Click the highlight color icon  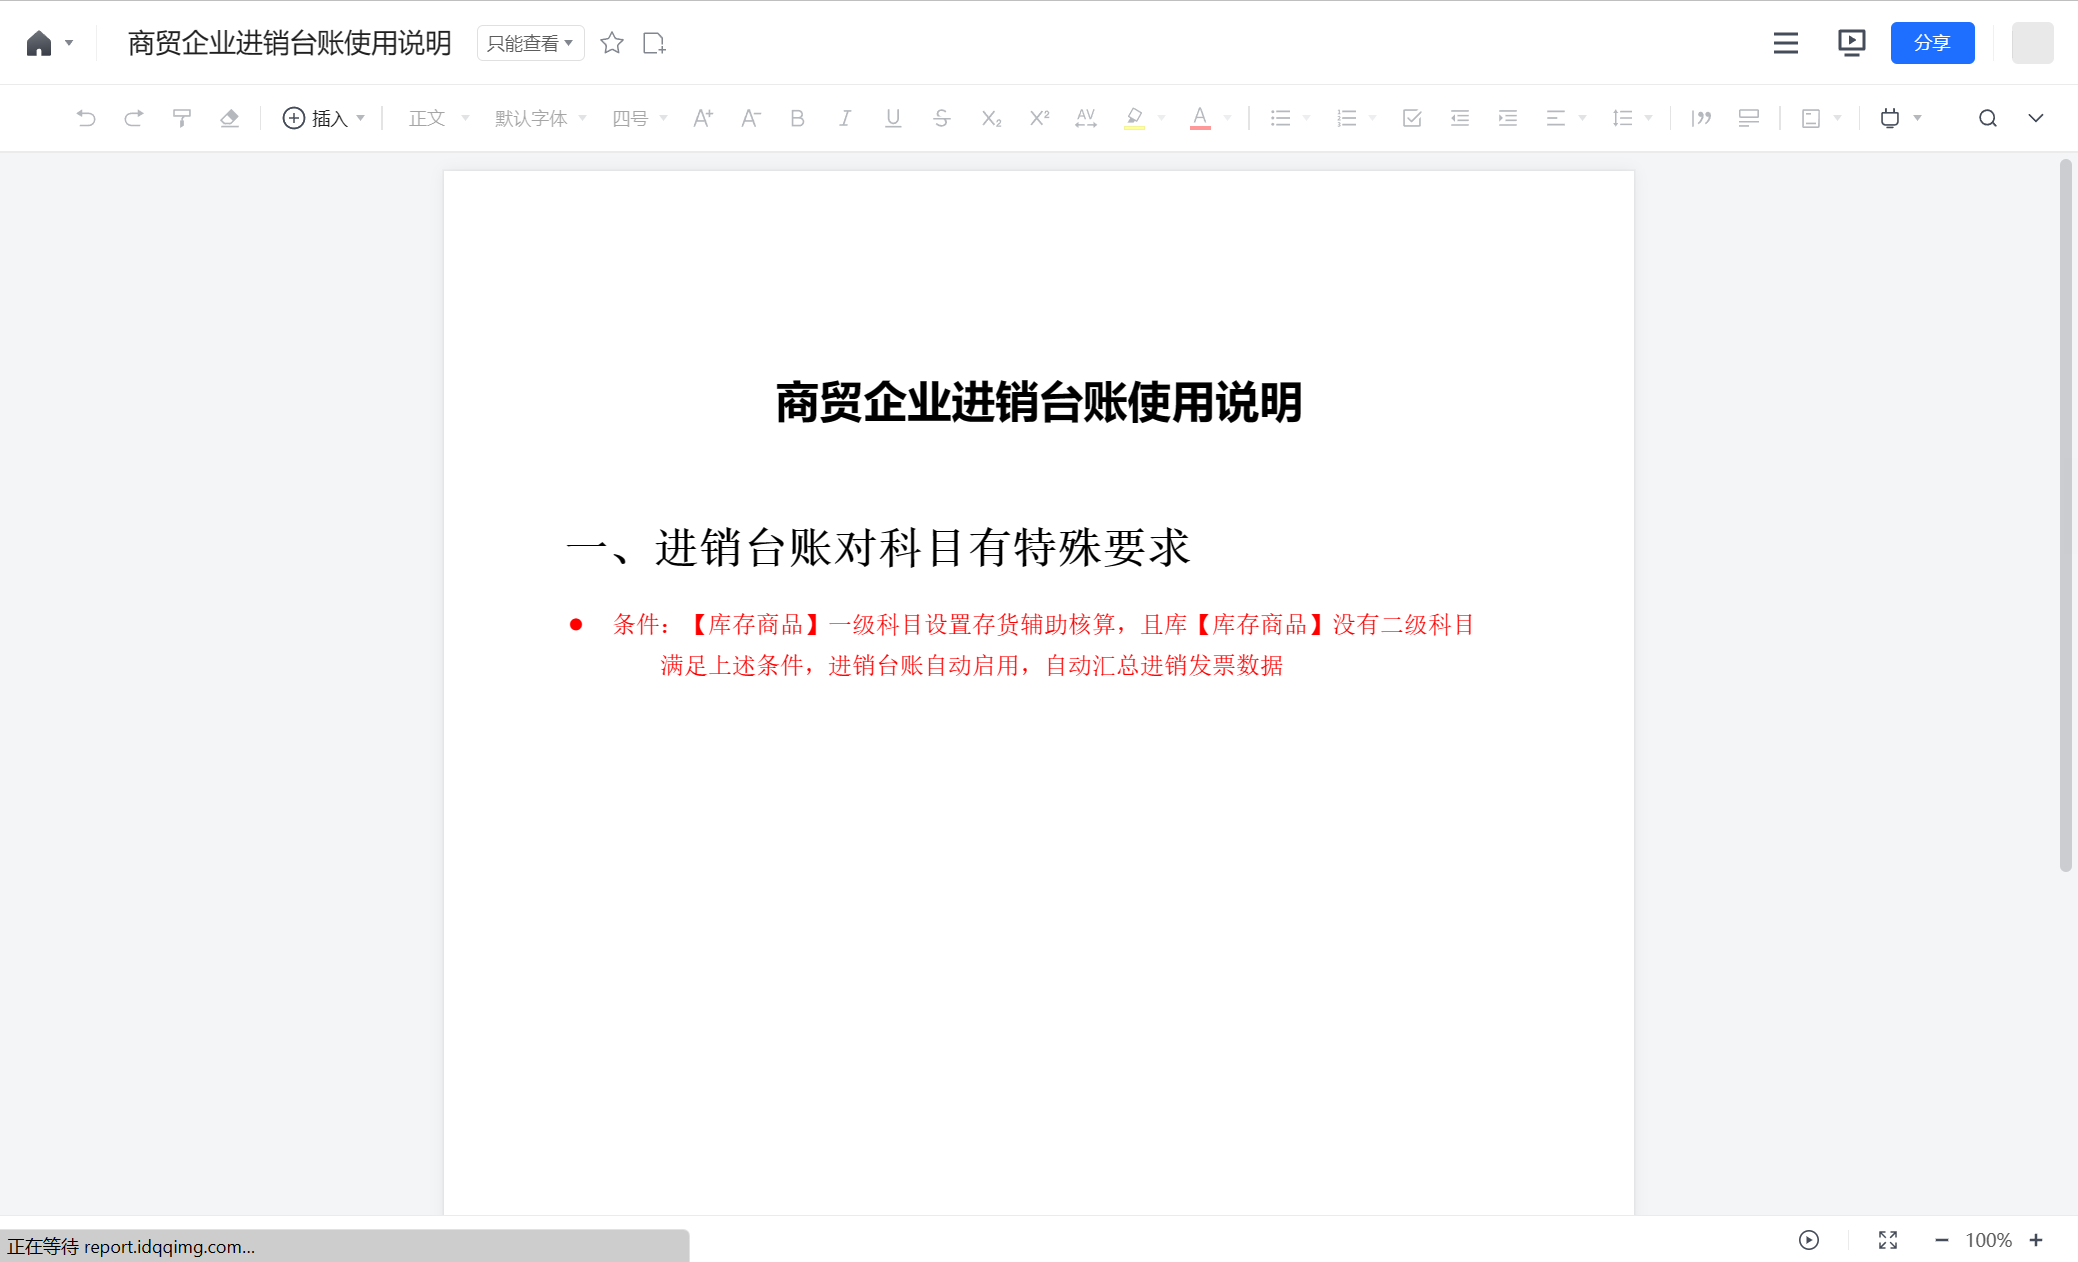1134,117
